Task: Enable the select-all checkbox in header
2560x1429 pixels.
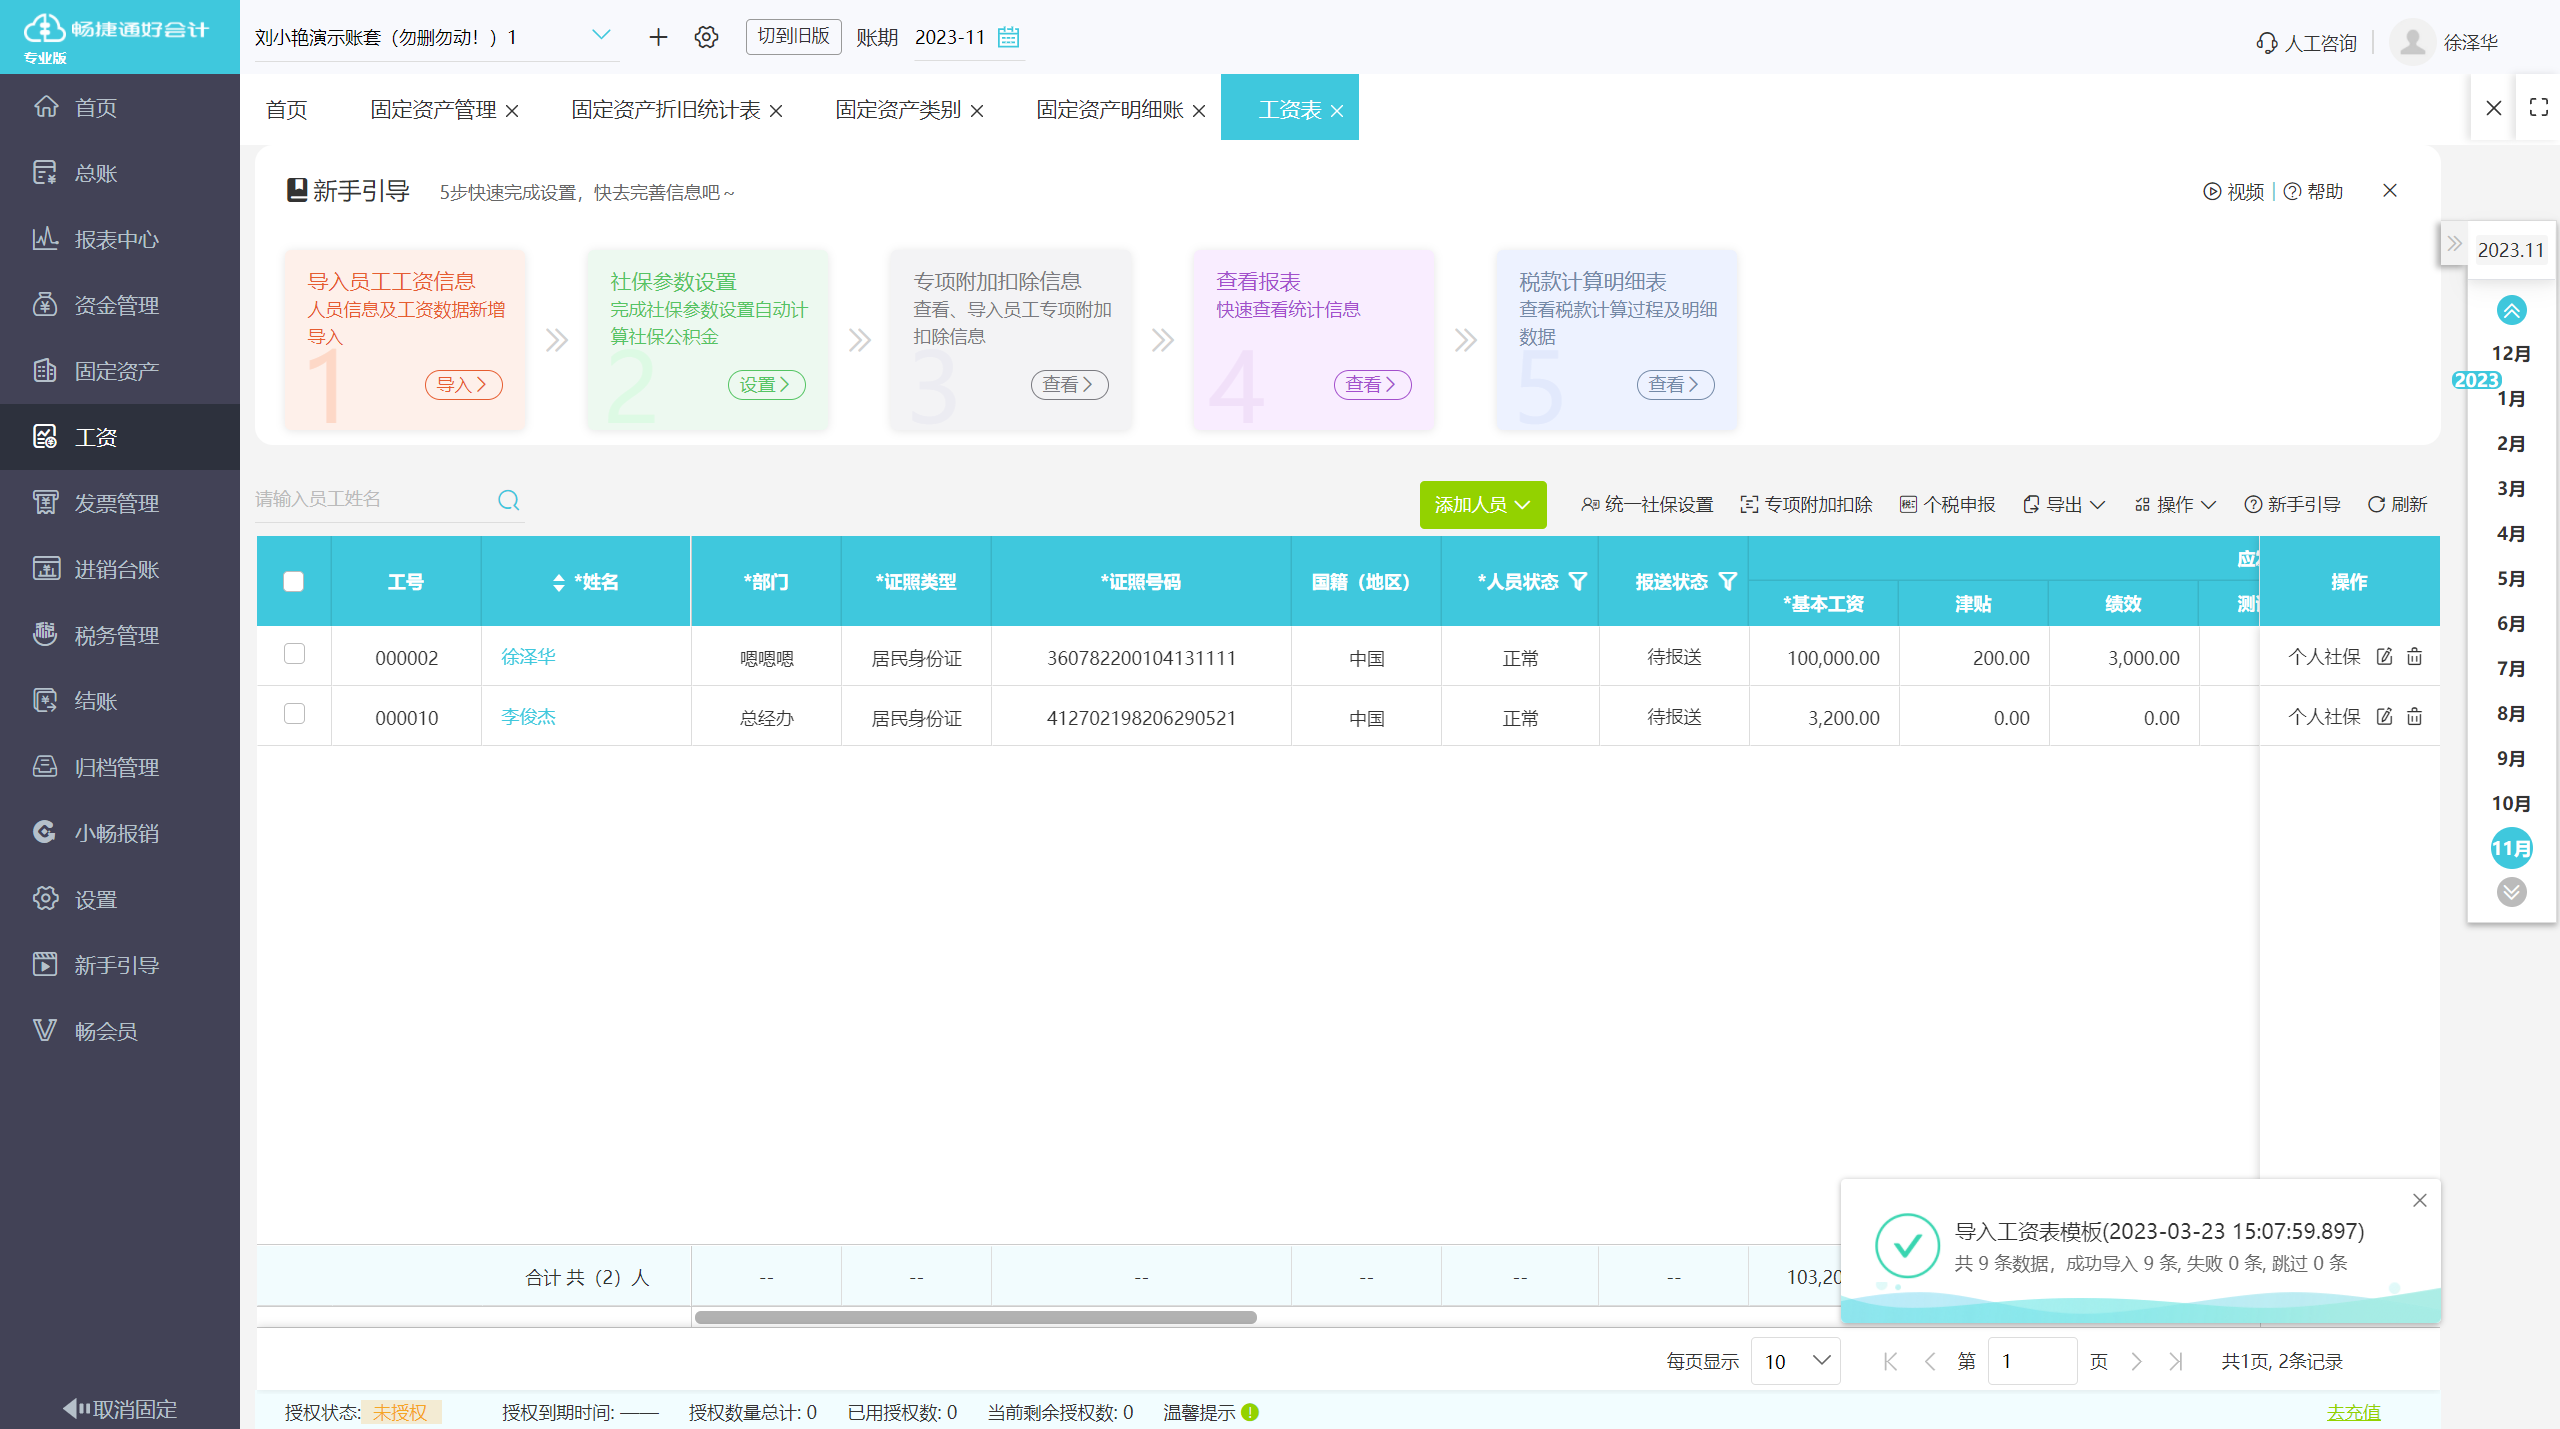Action: coord(294,582)
